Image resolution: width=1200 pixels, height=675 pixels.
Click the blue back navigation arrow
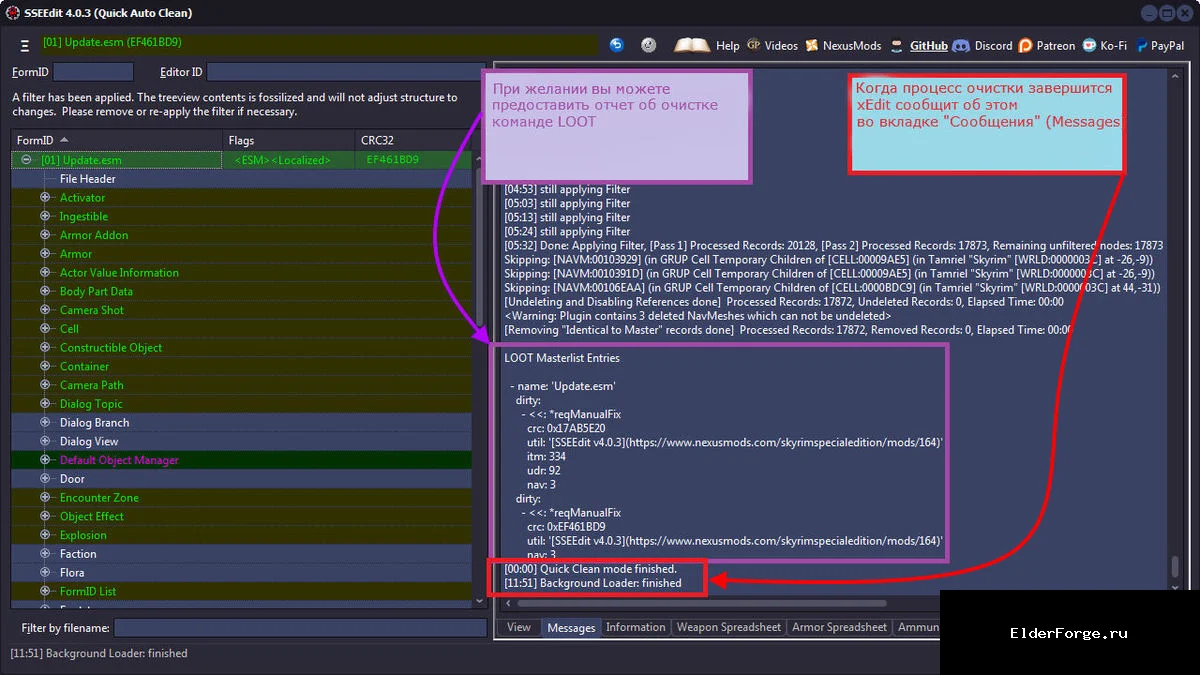(617, 45)
